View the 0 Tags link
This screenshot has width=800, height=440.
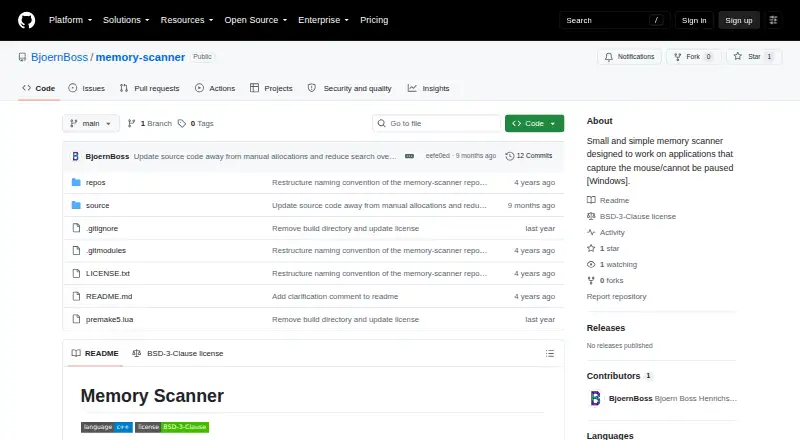point(196,124)
